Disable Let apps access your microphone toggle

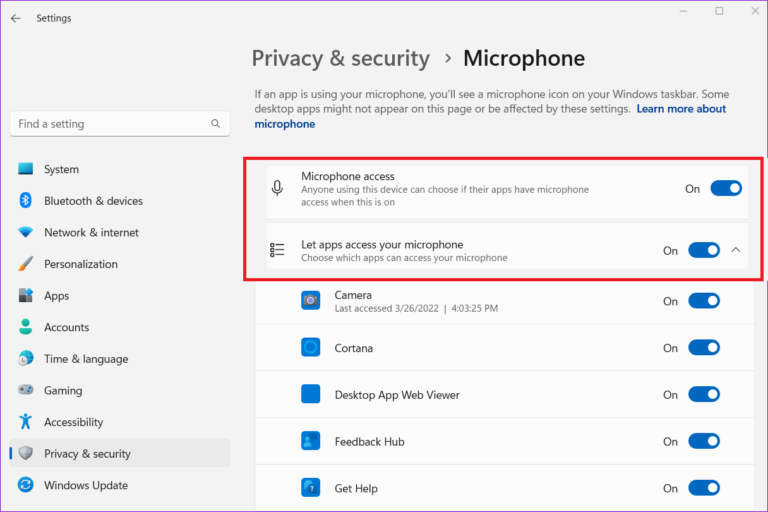pos(704,250)
